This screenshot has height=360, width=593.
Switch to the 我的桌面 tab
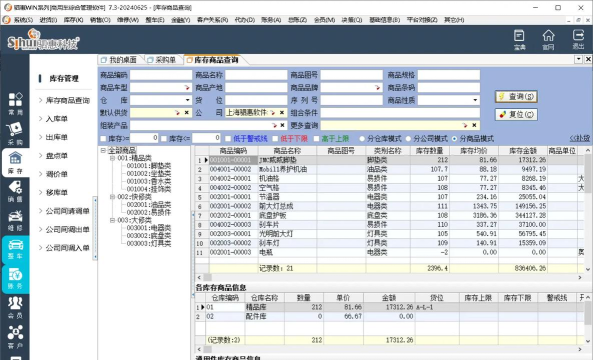(x=120, y=60)
